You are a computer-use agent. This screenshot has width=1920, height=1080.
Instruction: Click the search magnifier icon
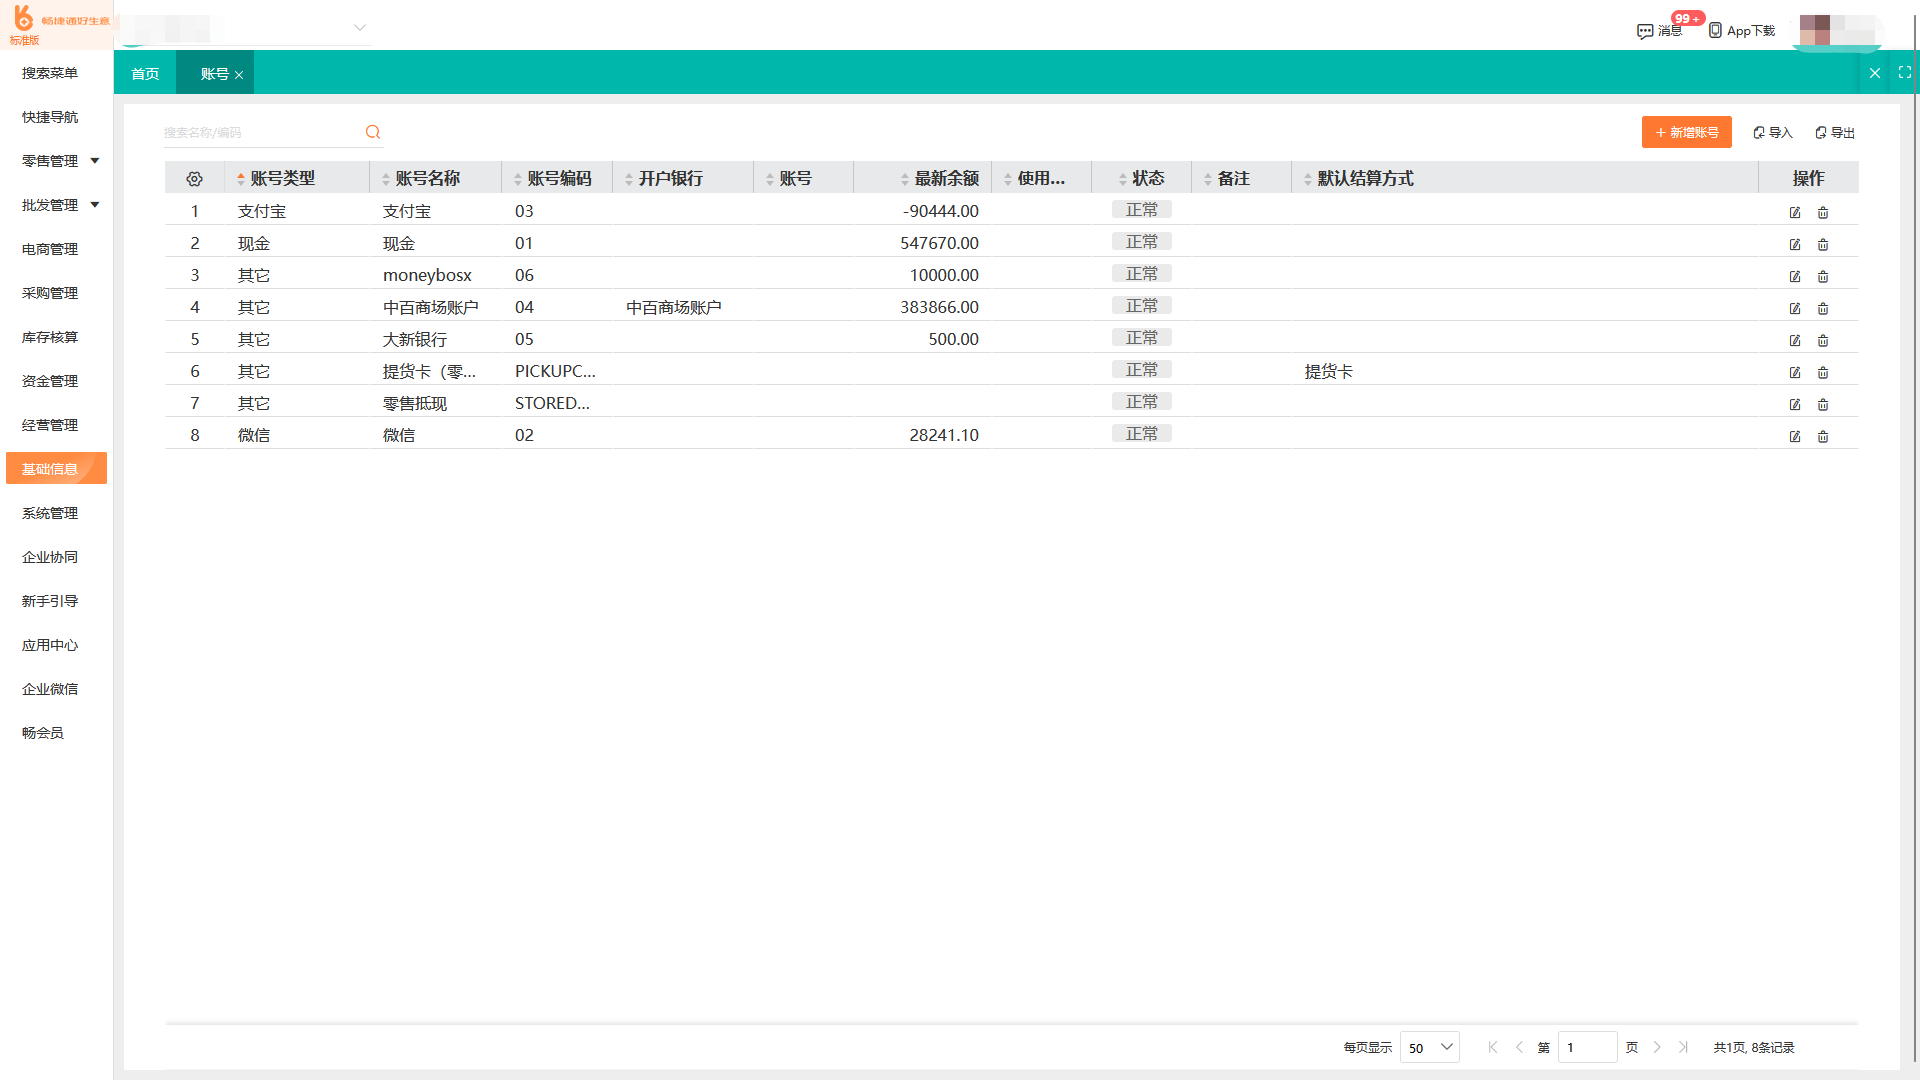[x=373, y=131]
